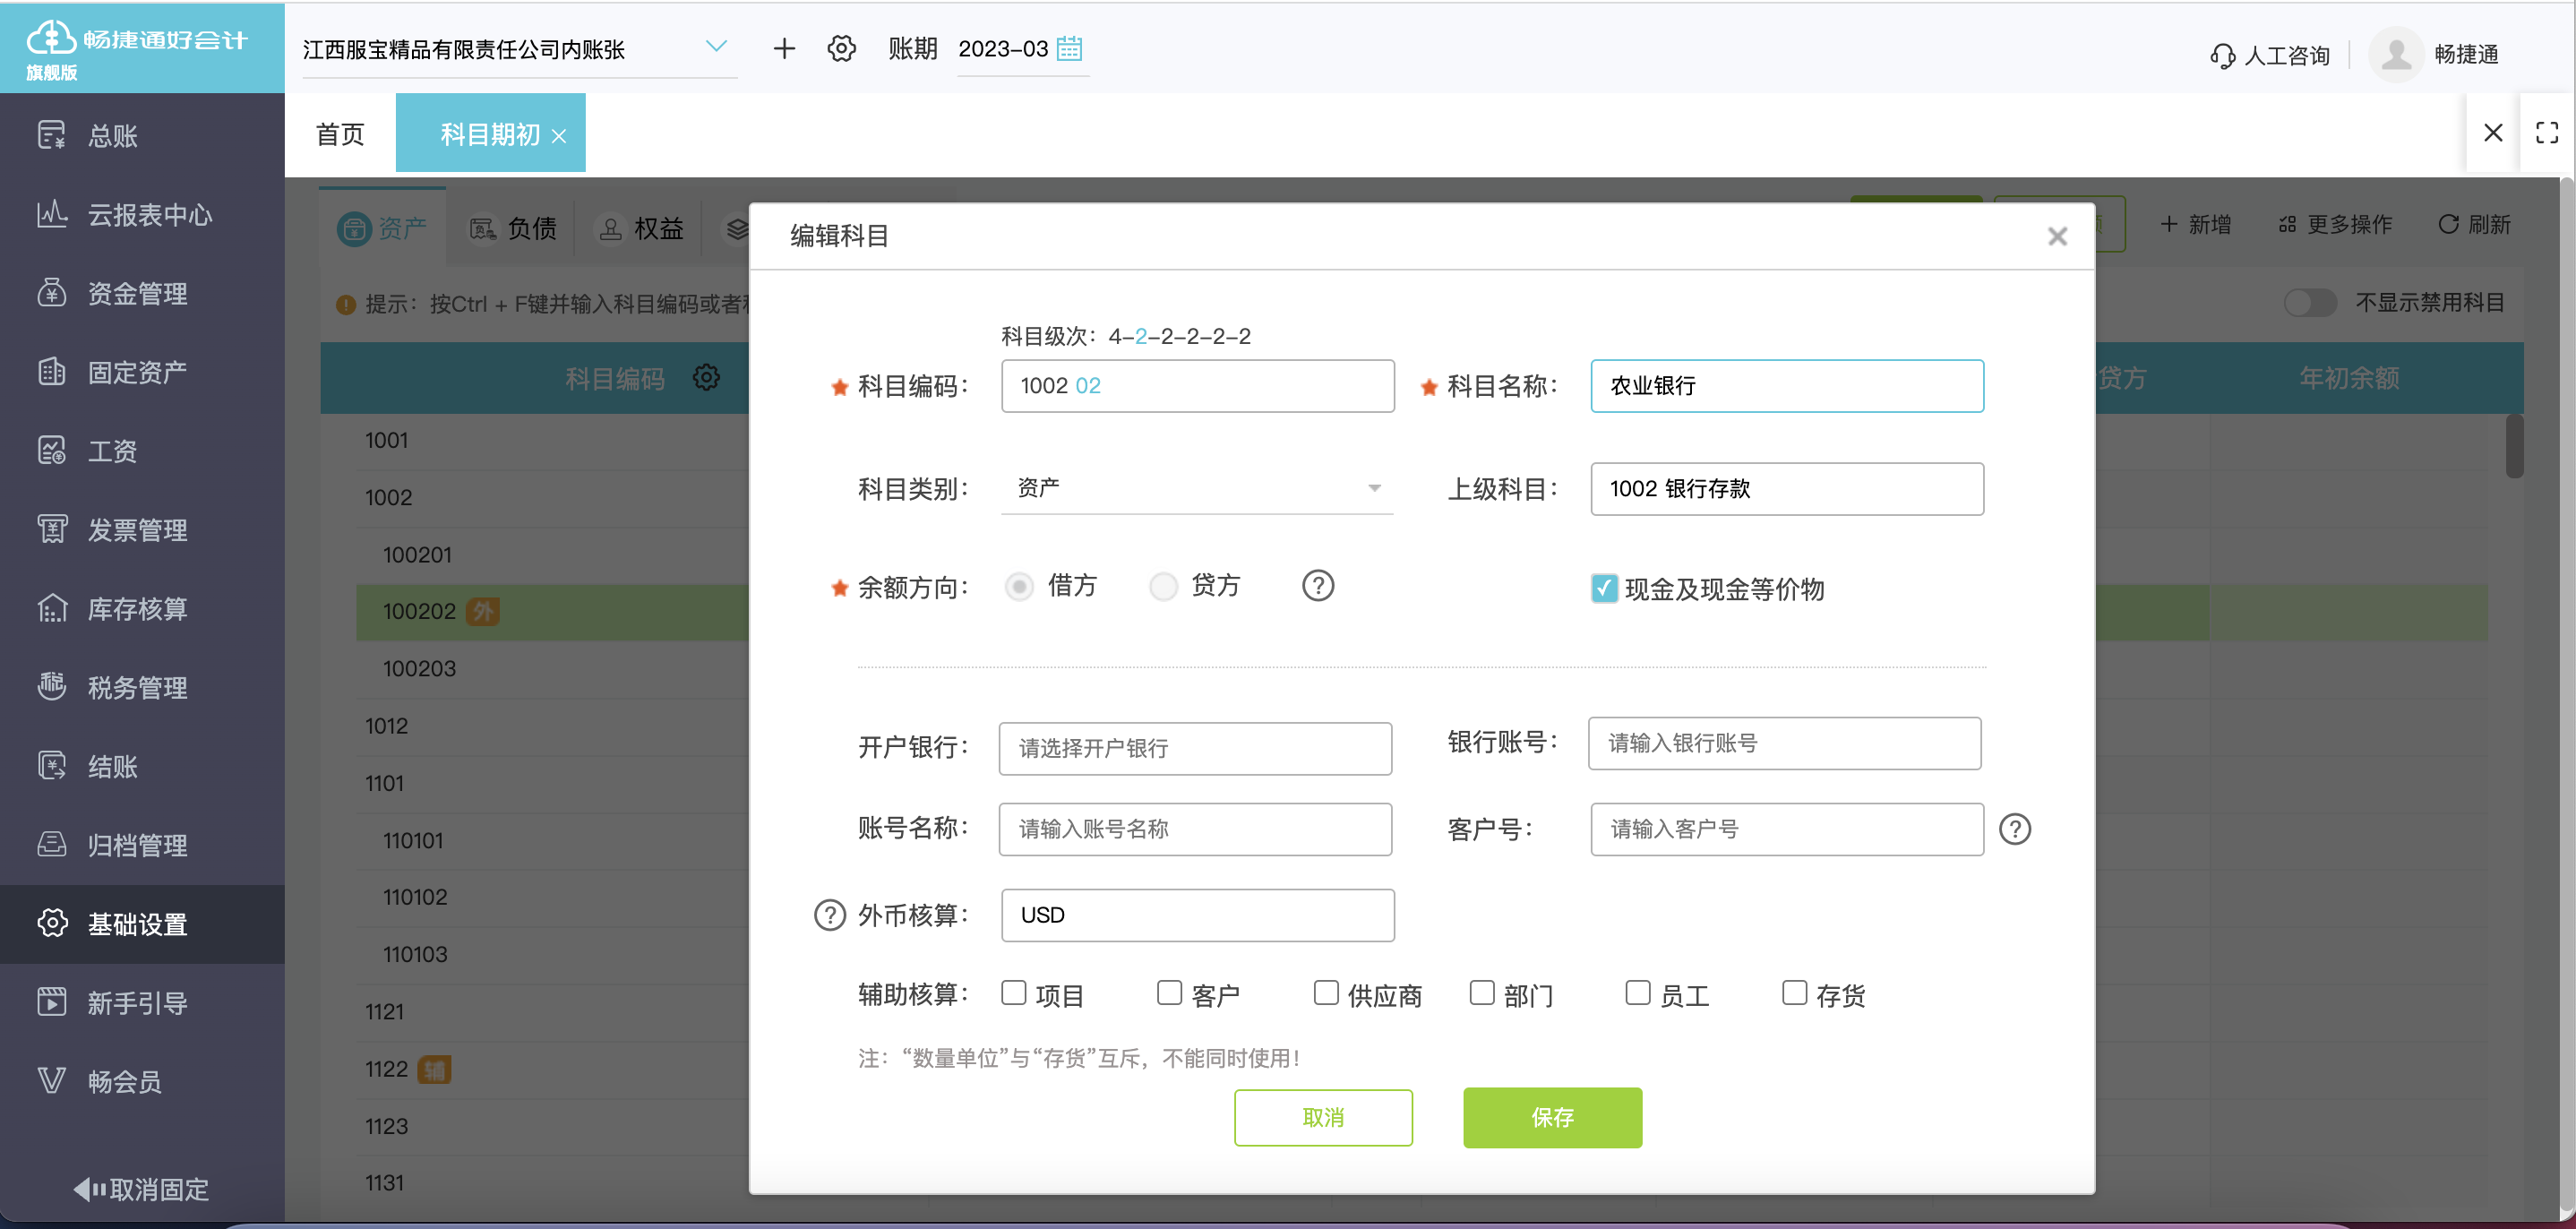This screenshot has height=1229, width=2576.
Task: Click the 账期 calendar icon
Action: (1069, 47)
